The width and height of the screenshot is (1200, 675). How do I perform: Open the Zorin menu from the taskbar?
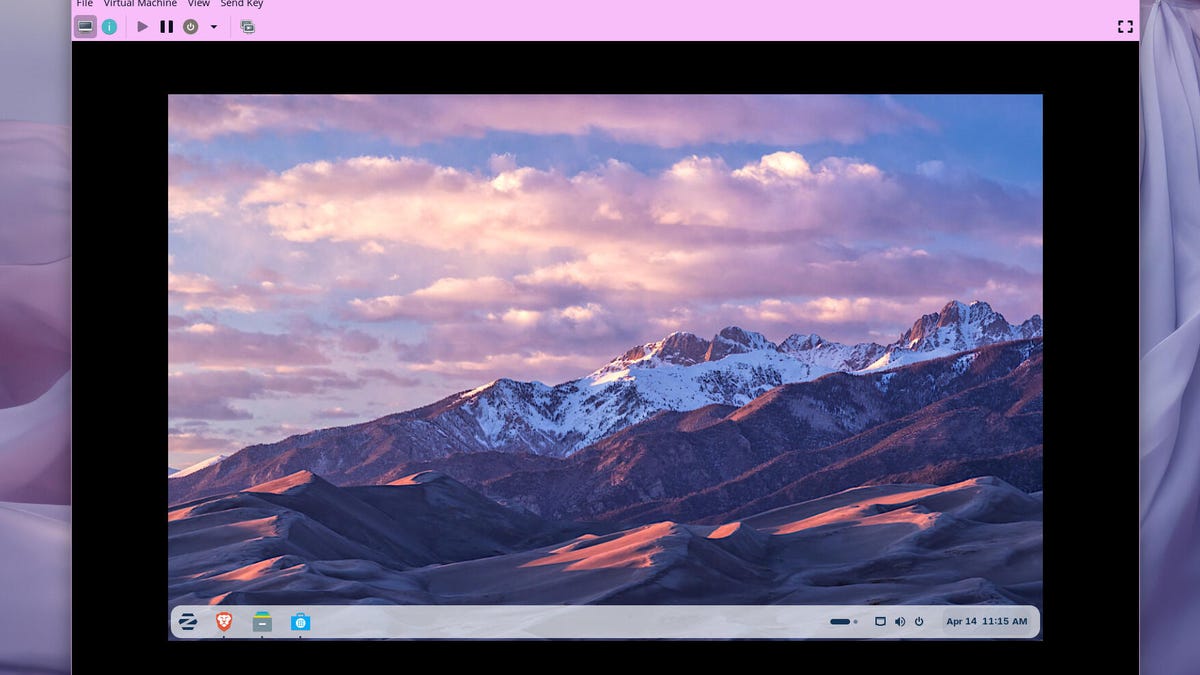[x=189, y=621]
